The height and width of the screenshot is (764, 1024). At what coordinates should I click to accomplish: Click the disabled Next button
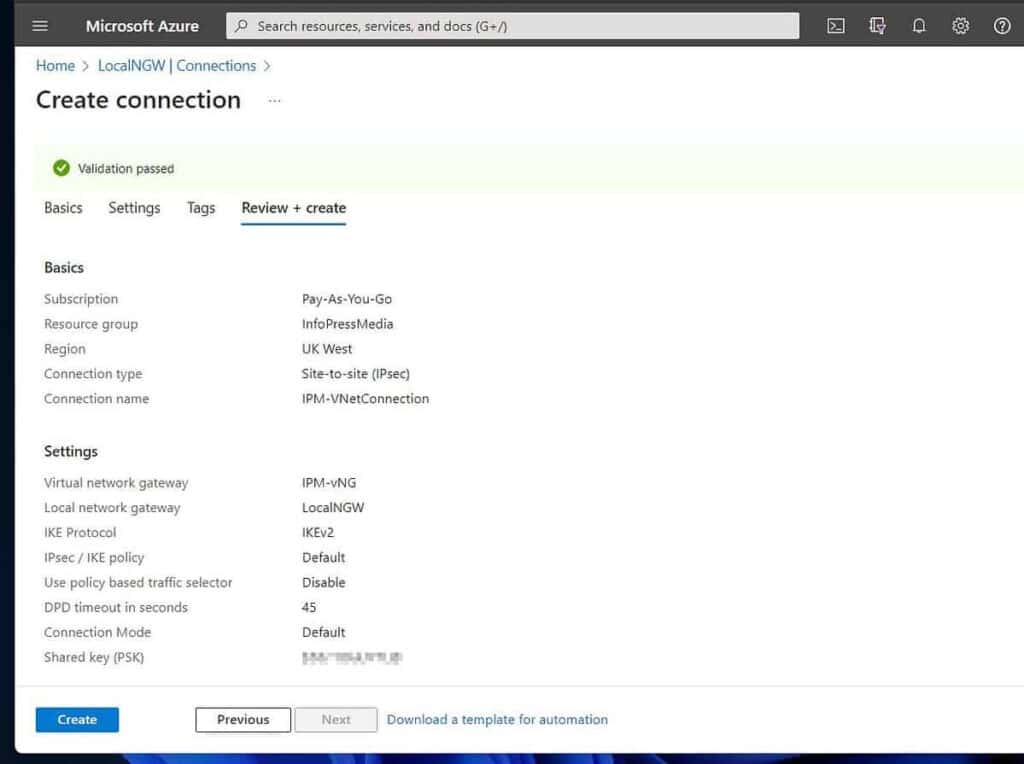(x=336, y=720)
